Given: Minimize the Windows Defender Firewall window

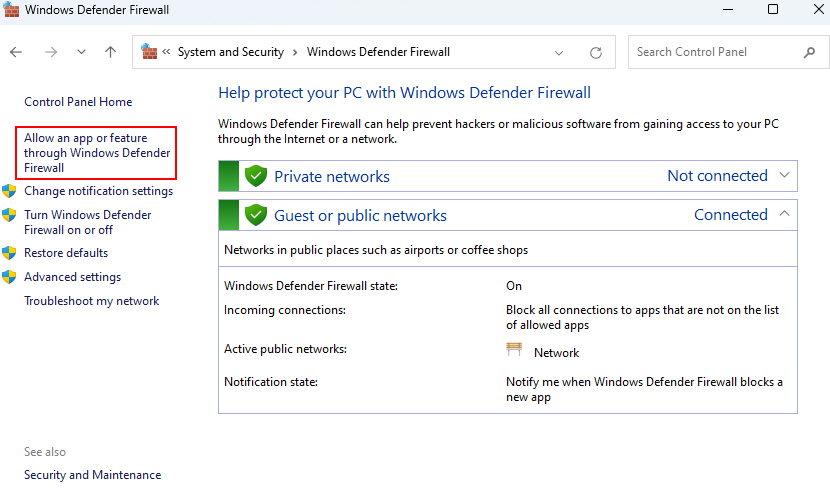Looking at the screenshot, I should 728,10.
